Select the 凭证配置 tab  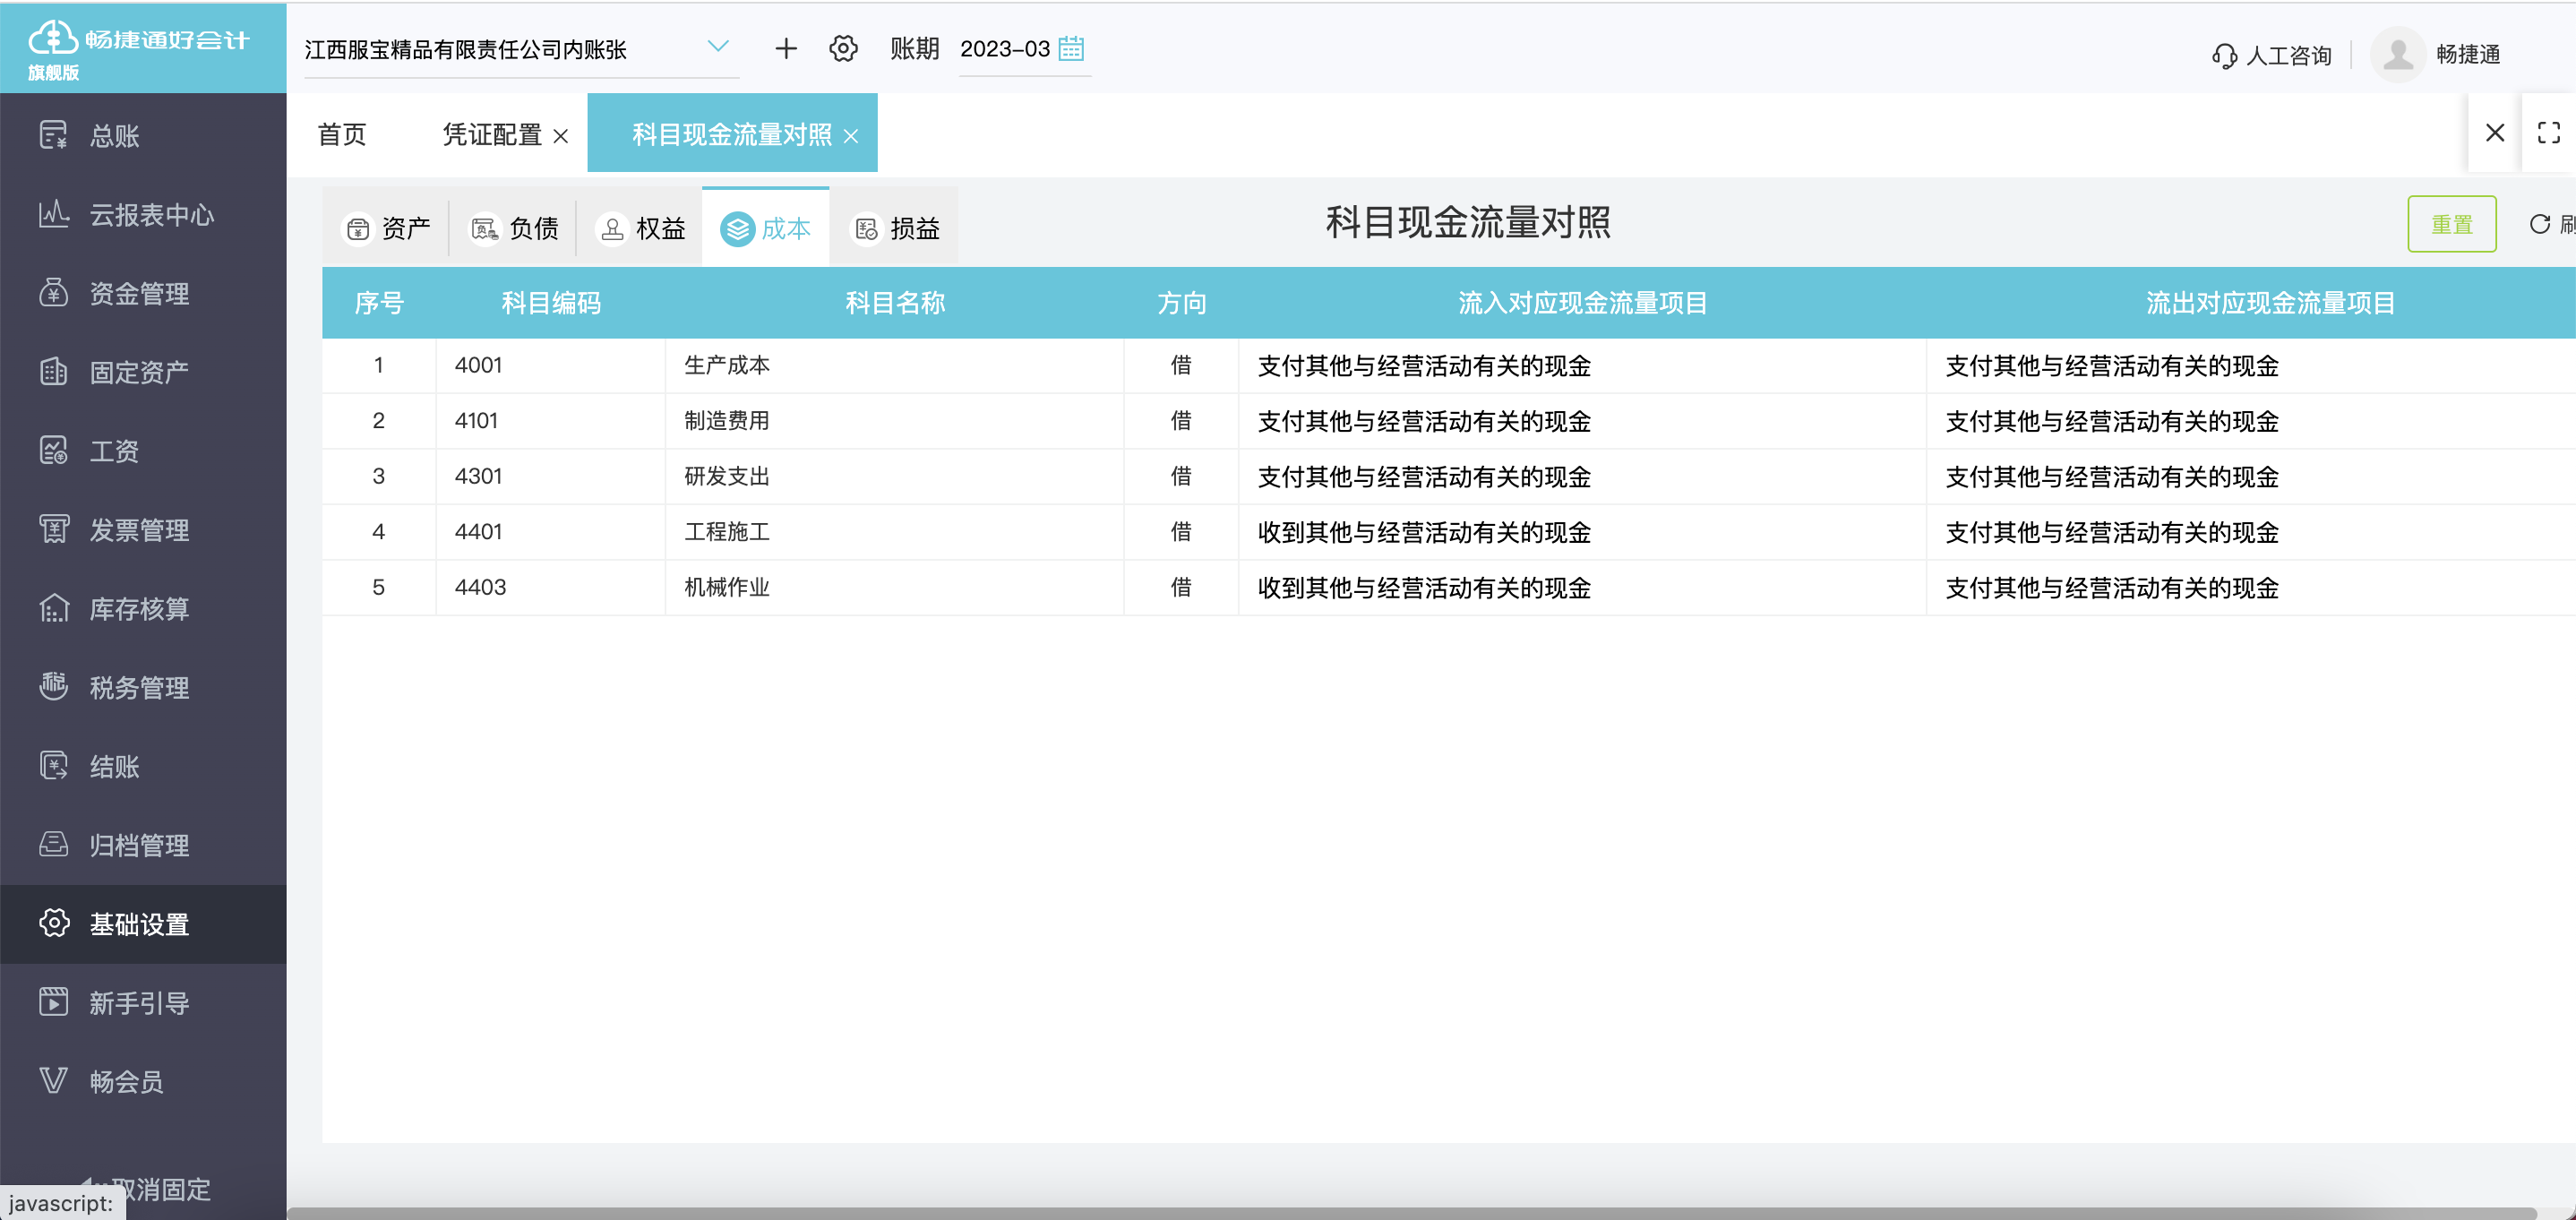coord(486,134)
